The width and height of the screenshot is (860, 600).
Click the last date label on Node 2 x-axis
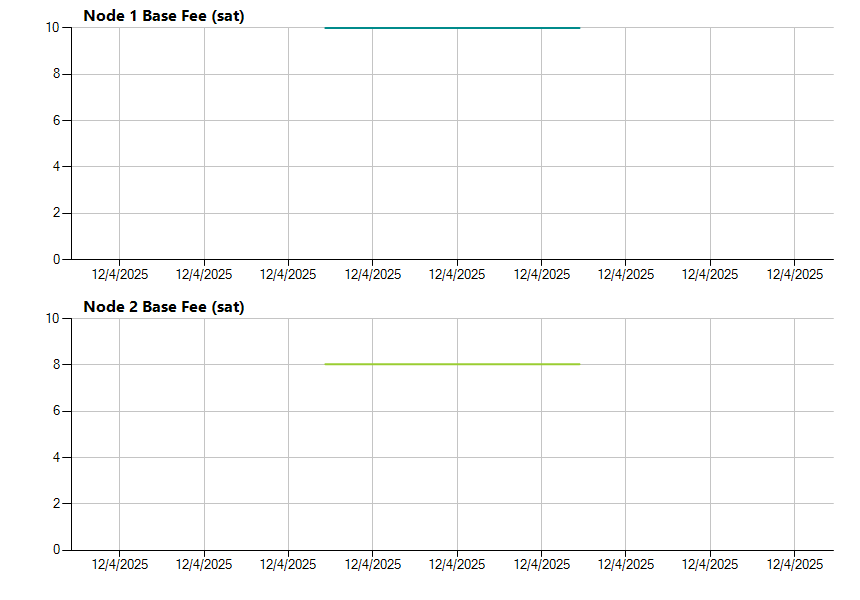[795, 565]
